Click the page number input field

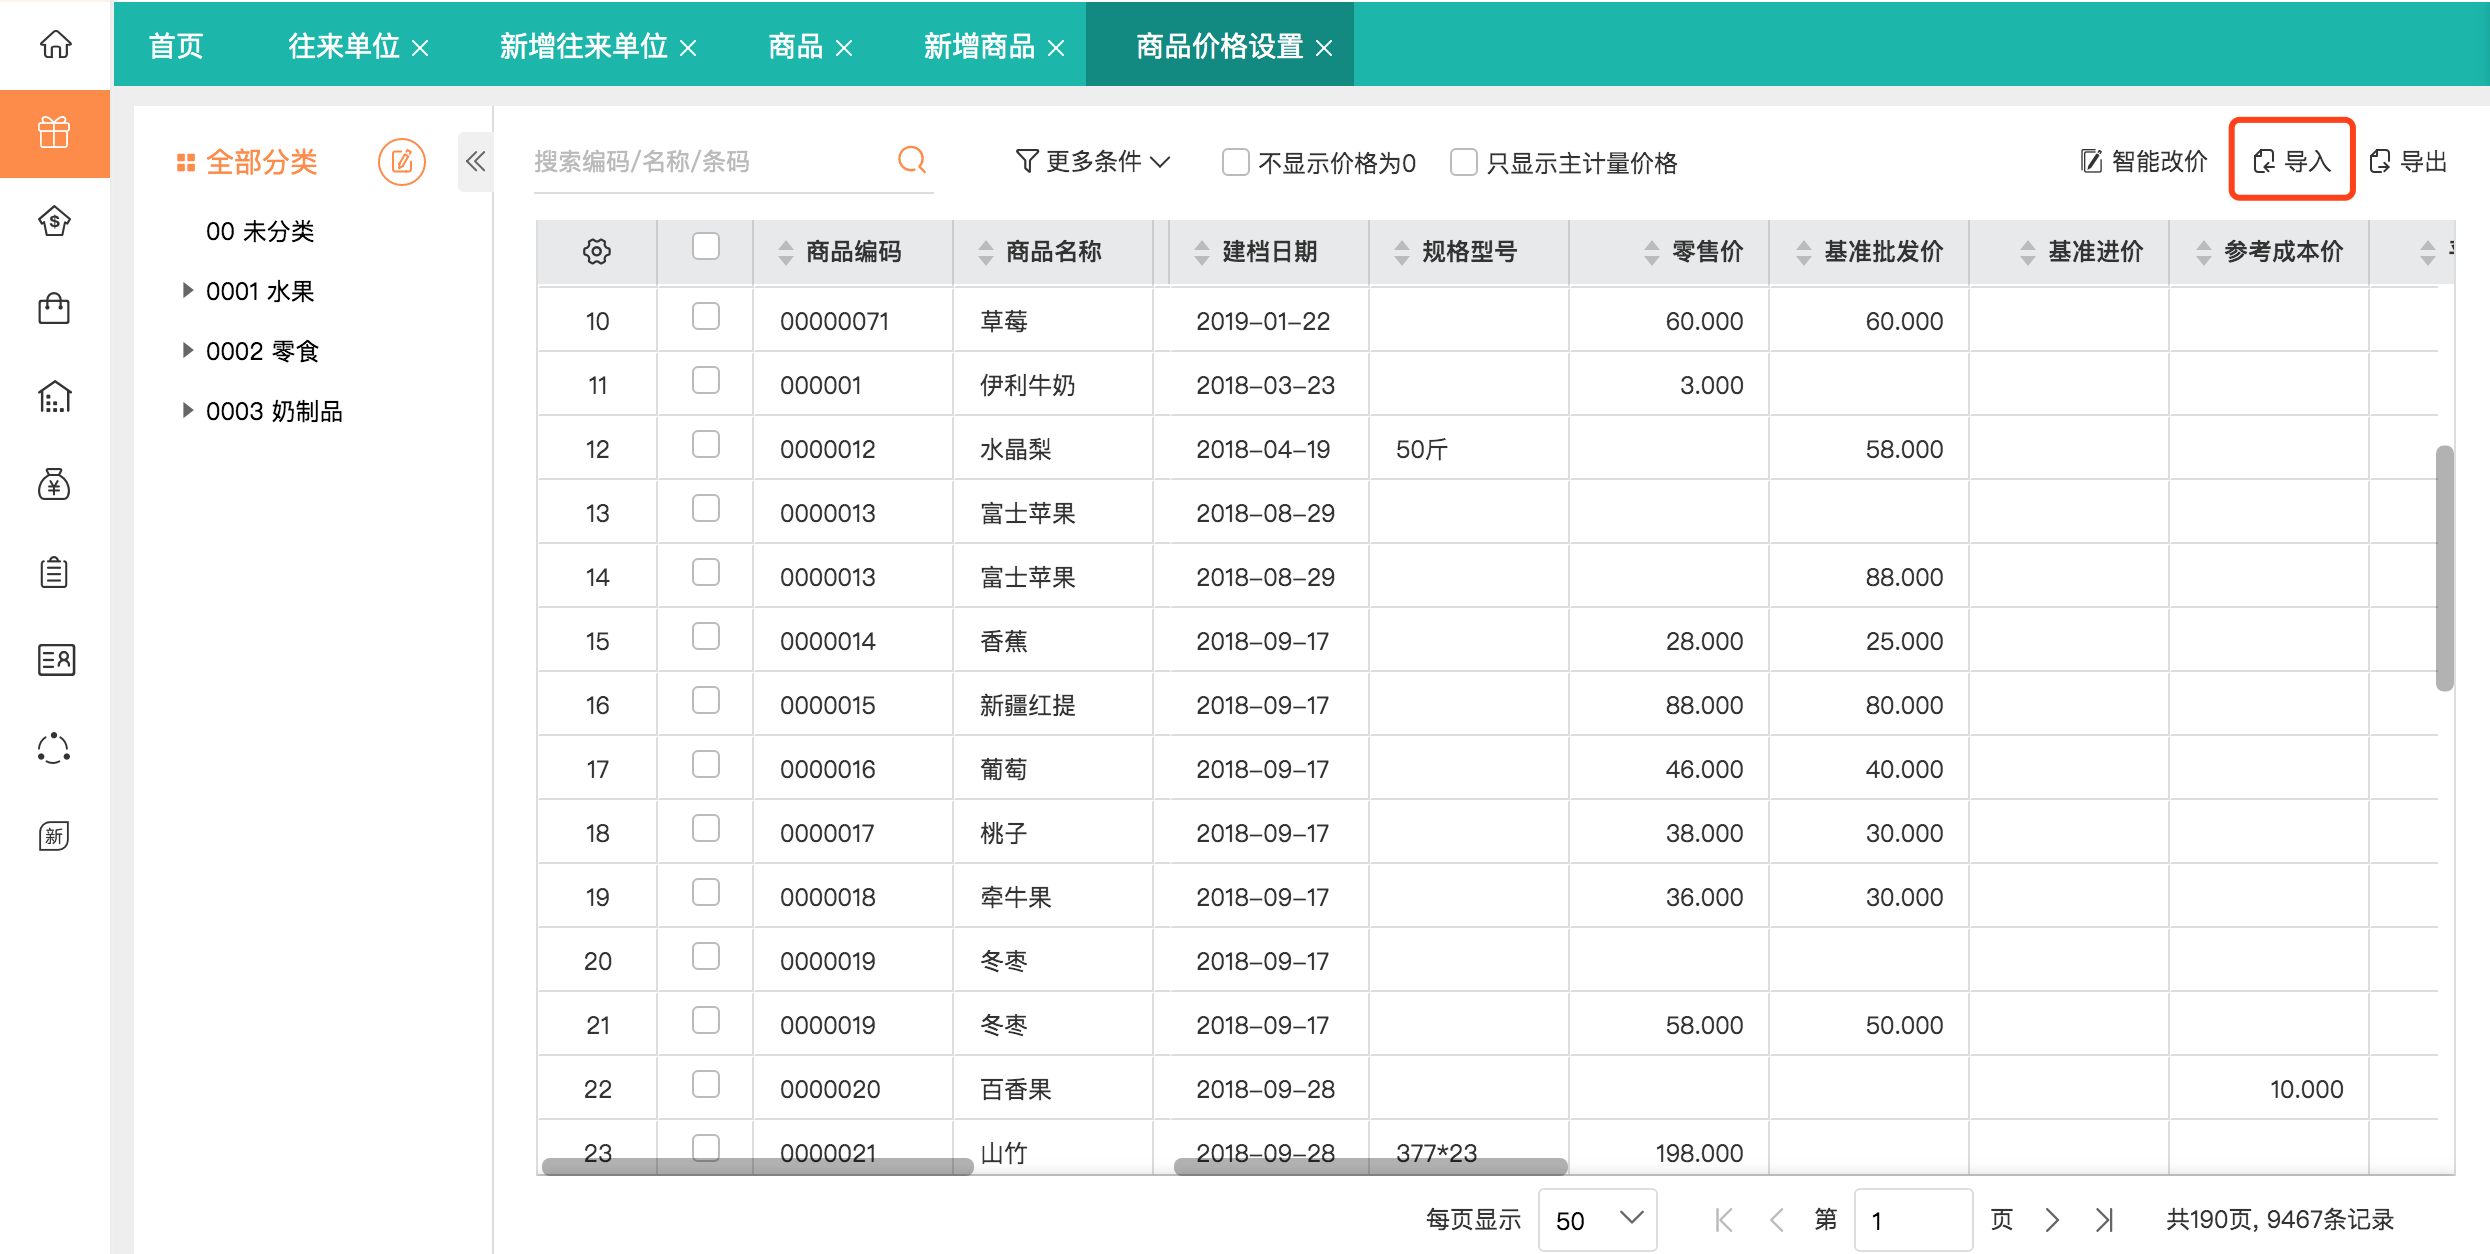(x=1913, y=1219)
